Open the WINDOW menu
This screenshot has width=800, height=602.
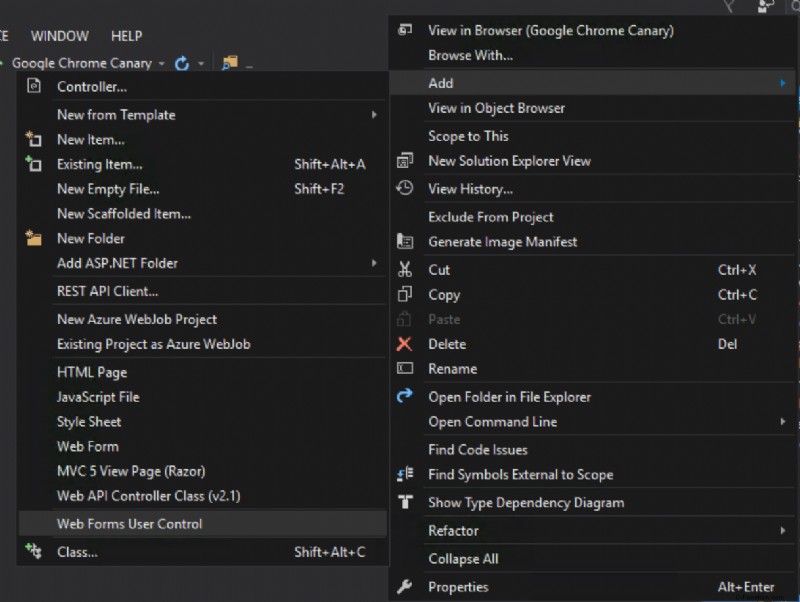(x=59, y=36)
